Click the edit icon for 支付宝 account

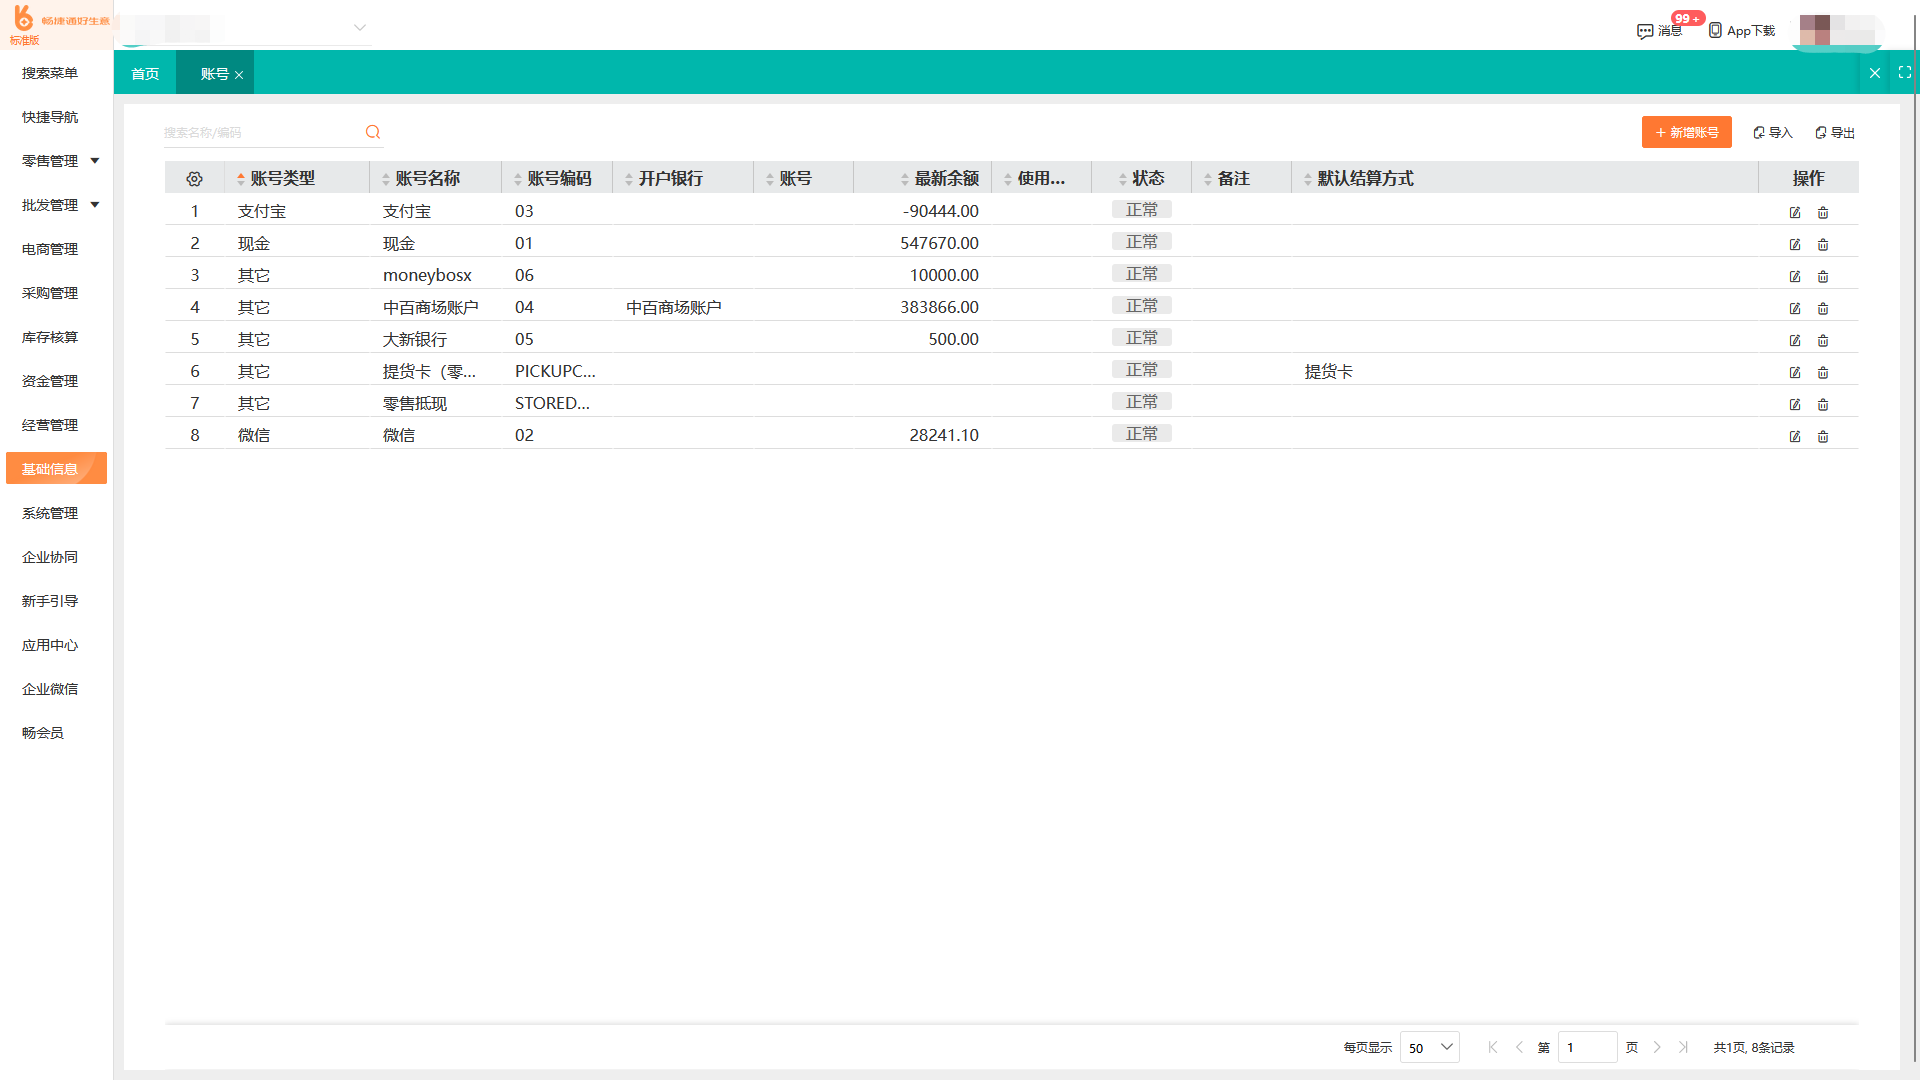pyautogui.click(x=1795, y=211)
